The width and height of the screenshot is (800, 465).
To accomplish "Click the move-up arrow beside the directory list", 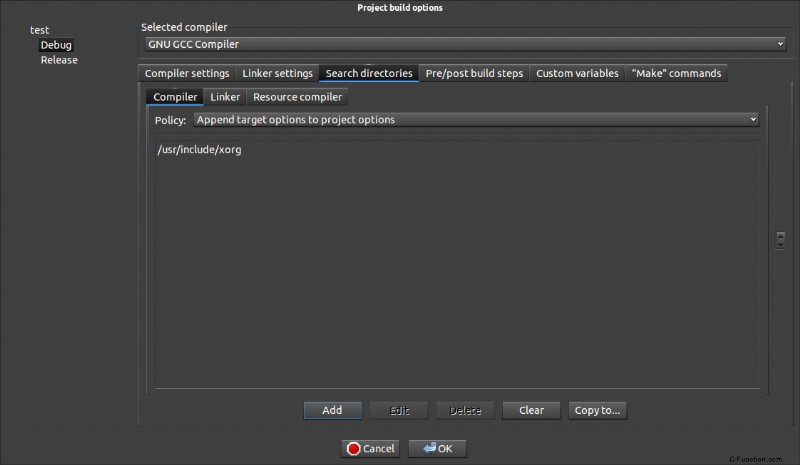I will pos(780,235).
